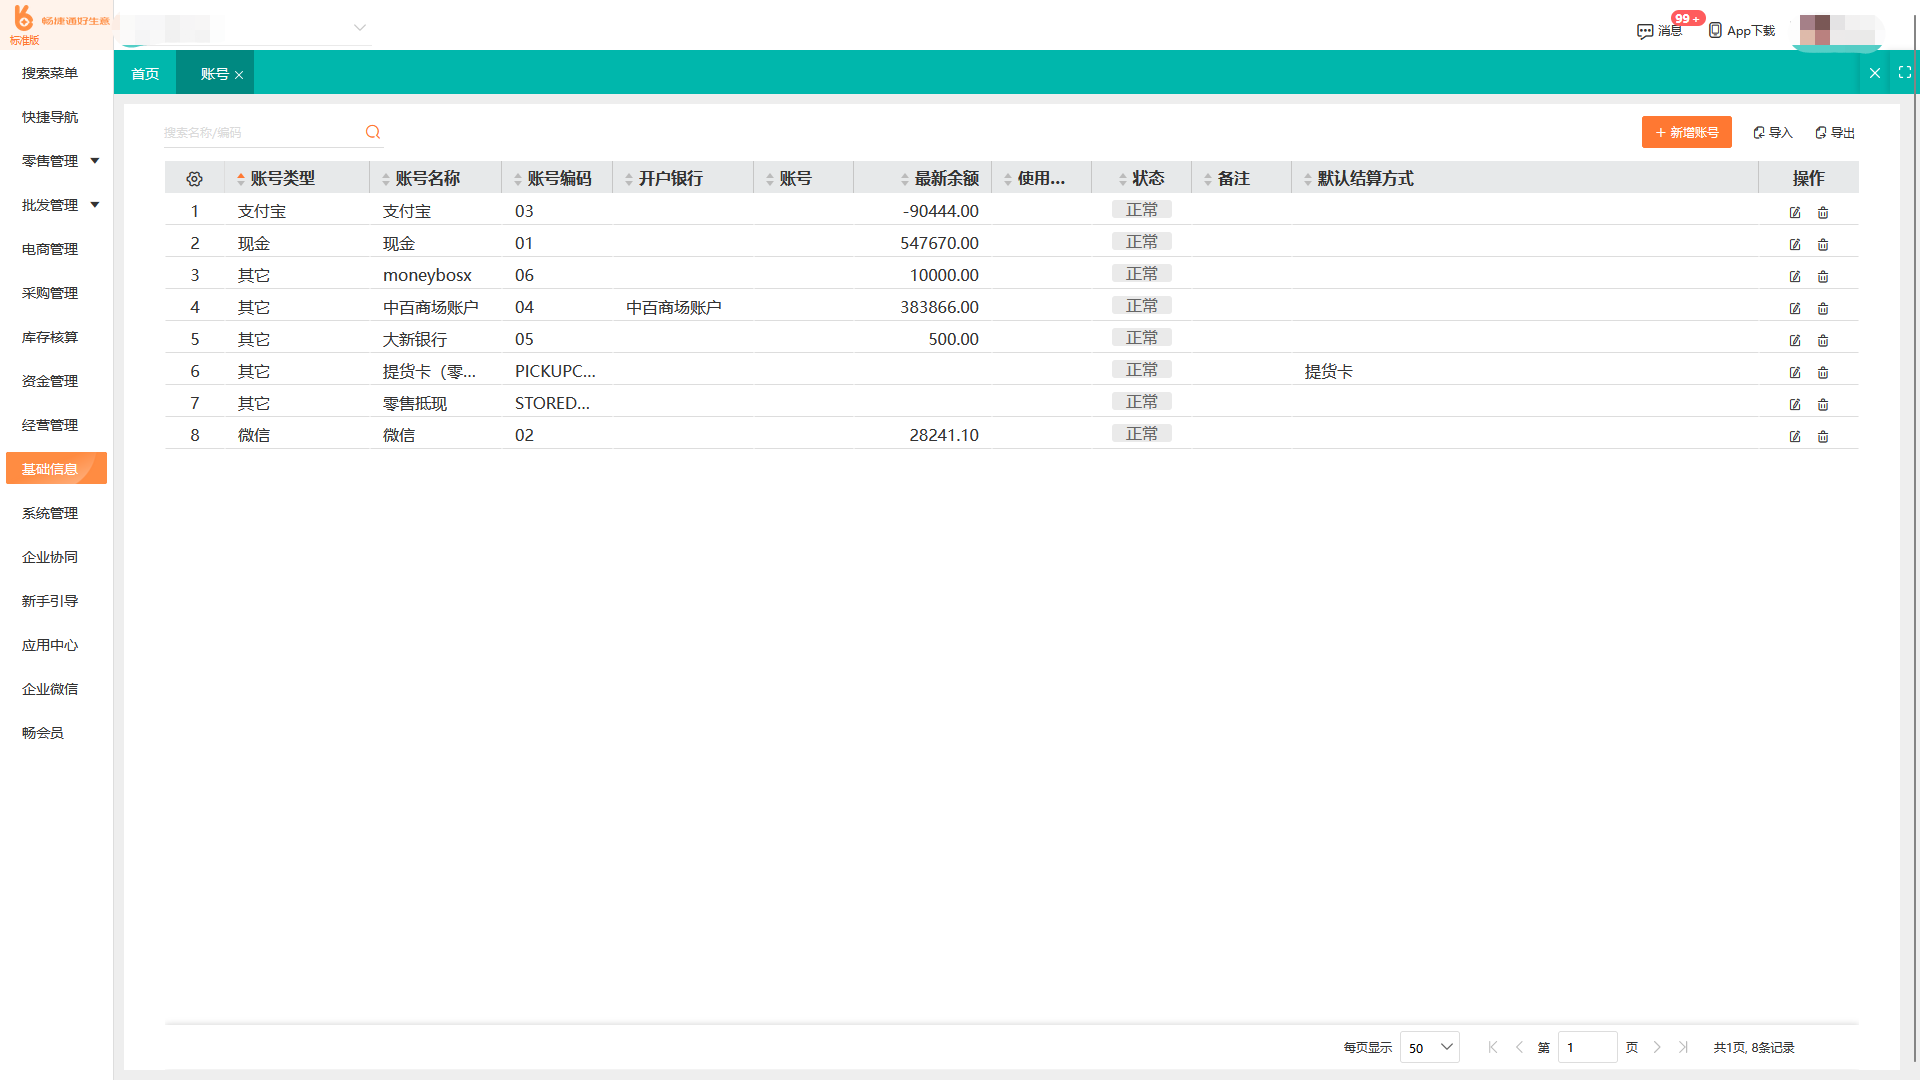The height and width of the screenshot is (1080, 1920).
Task: Click the delete icon for 现金 account
Action: [1824, 244]
